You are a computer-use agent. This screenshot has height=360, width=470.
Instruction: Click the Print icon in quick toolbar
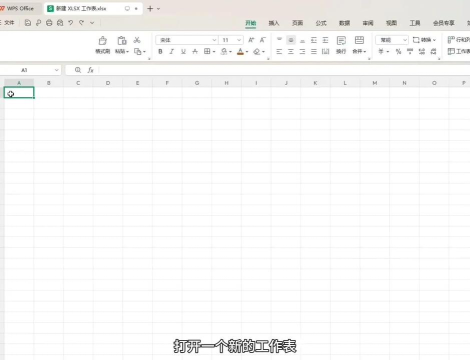(x=49, y=23)
